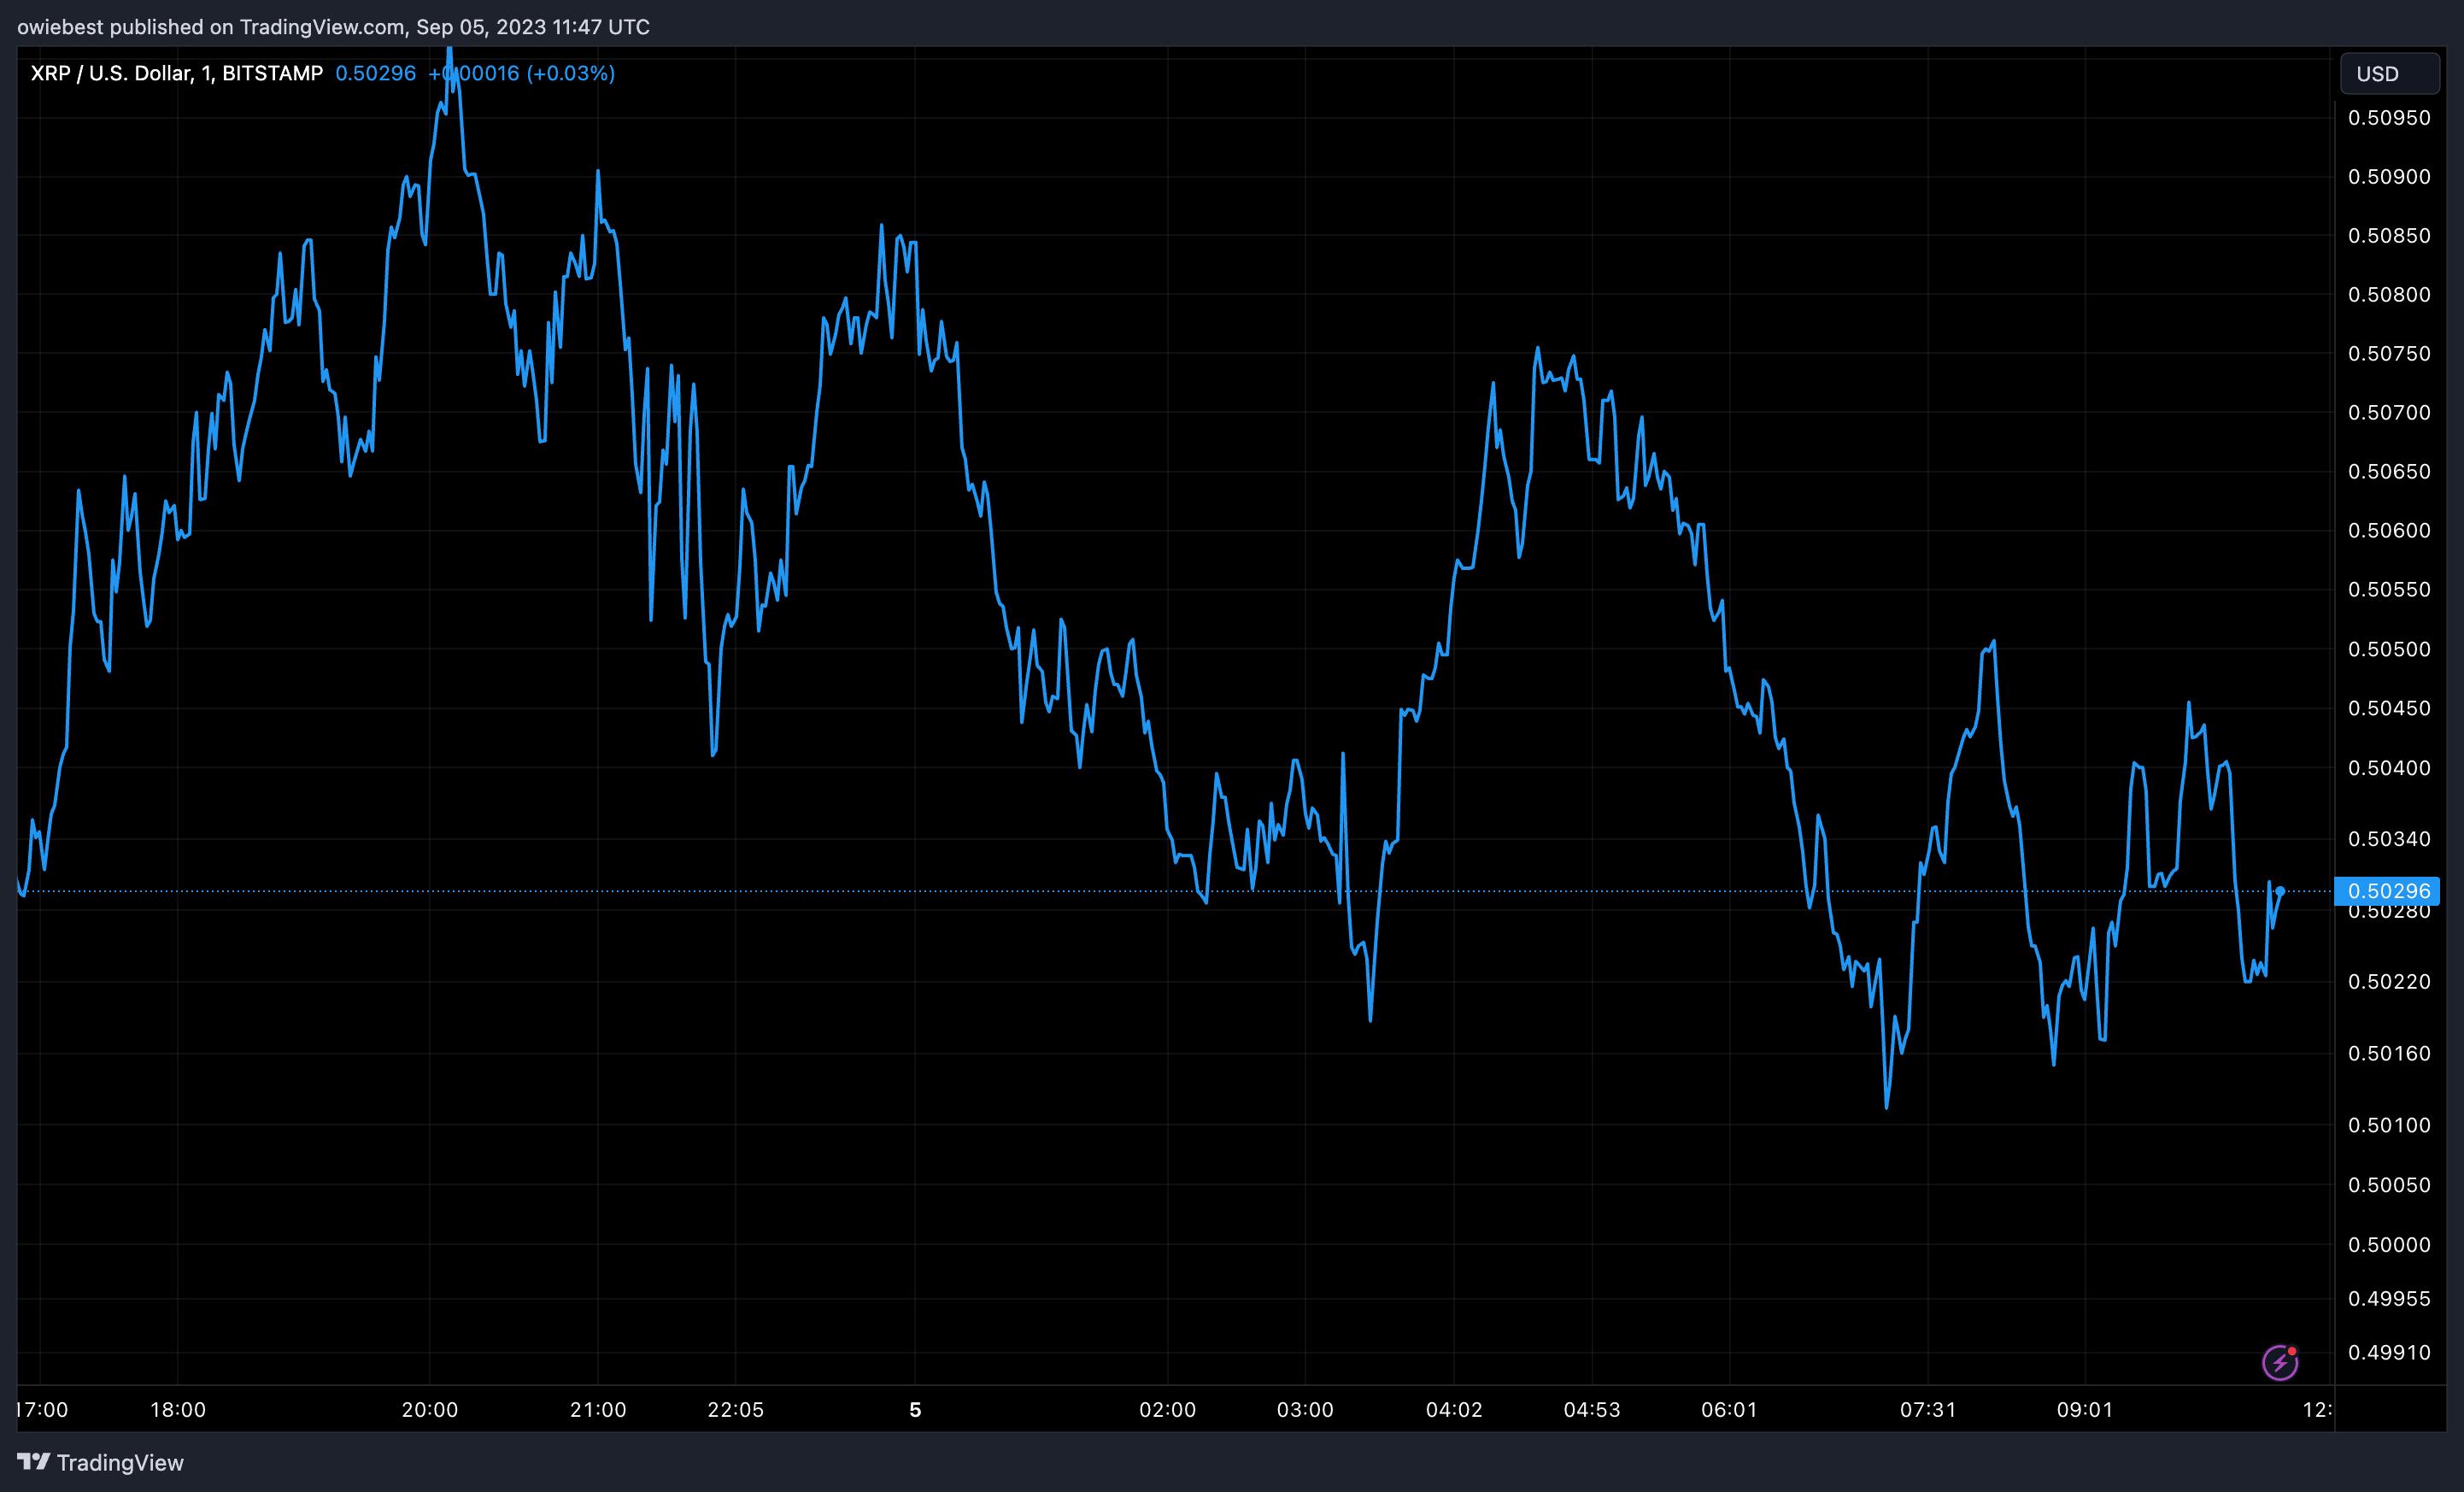Click the 02:00 time axis label
The image size is (2464, 1492).
1167,1410
